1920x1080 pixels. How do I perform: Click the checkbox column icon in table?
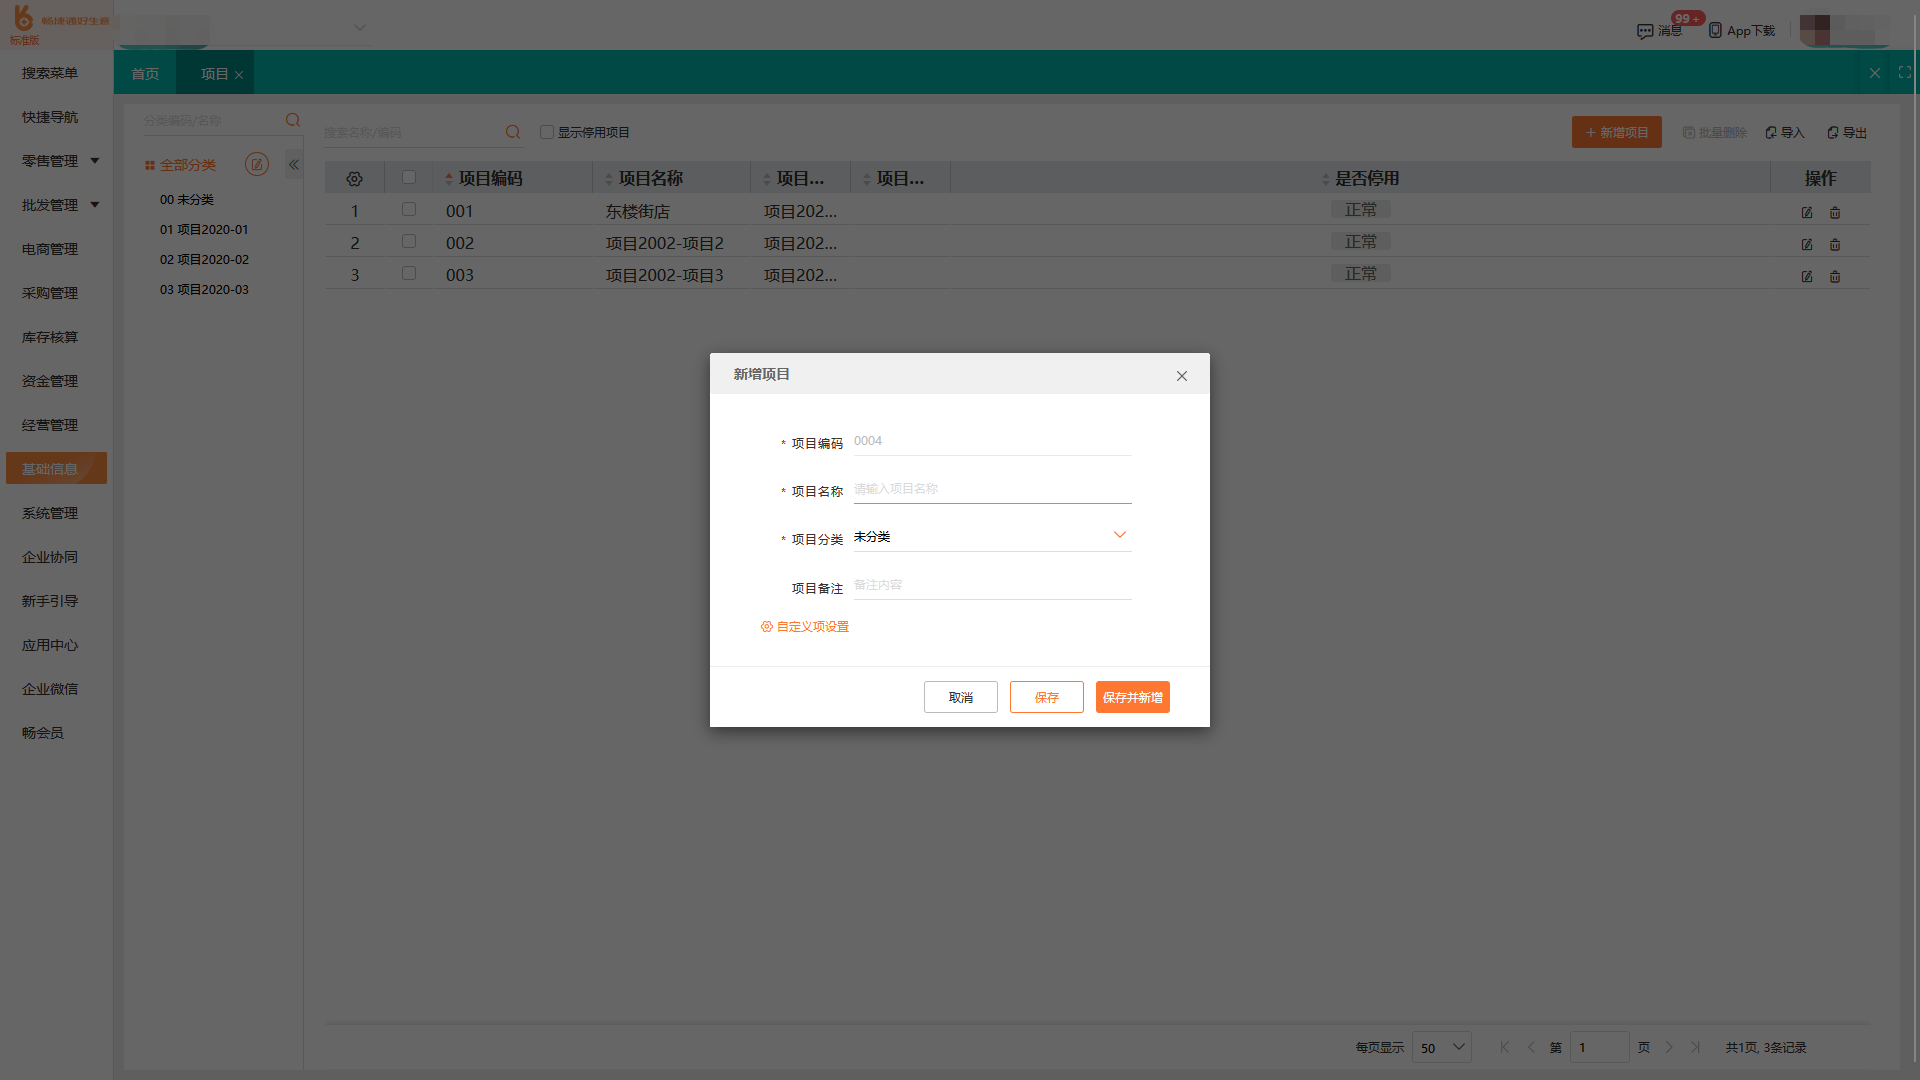point(409,177)
